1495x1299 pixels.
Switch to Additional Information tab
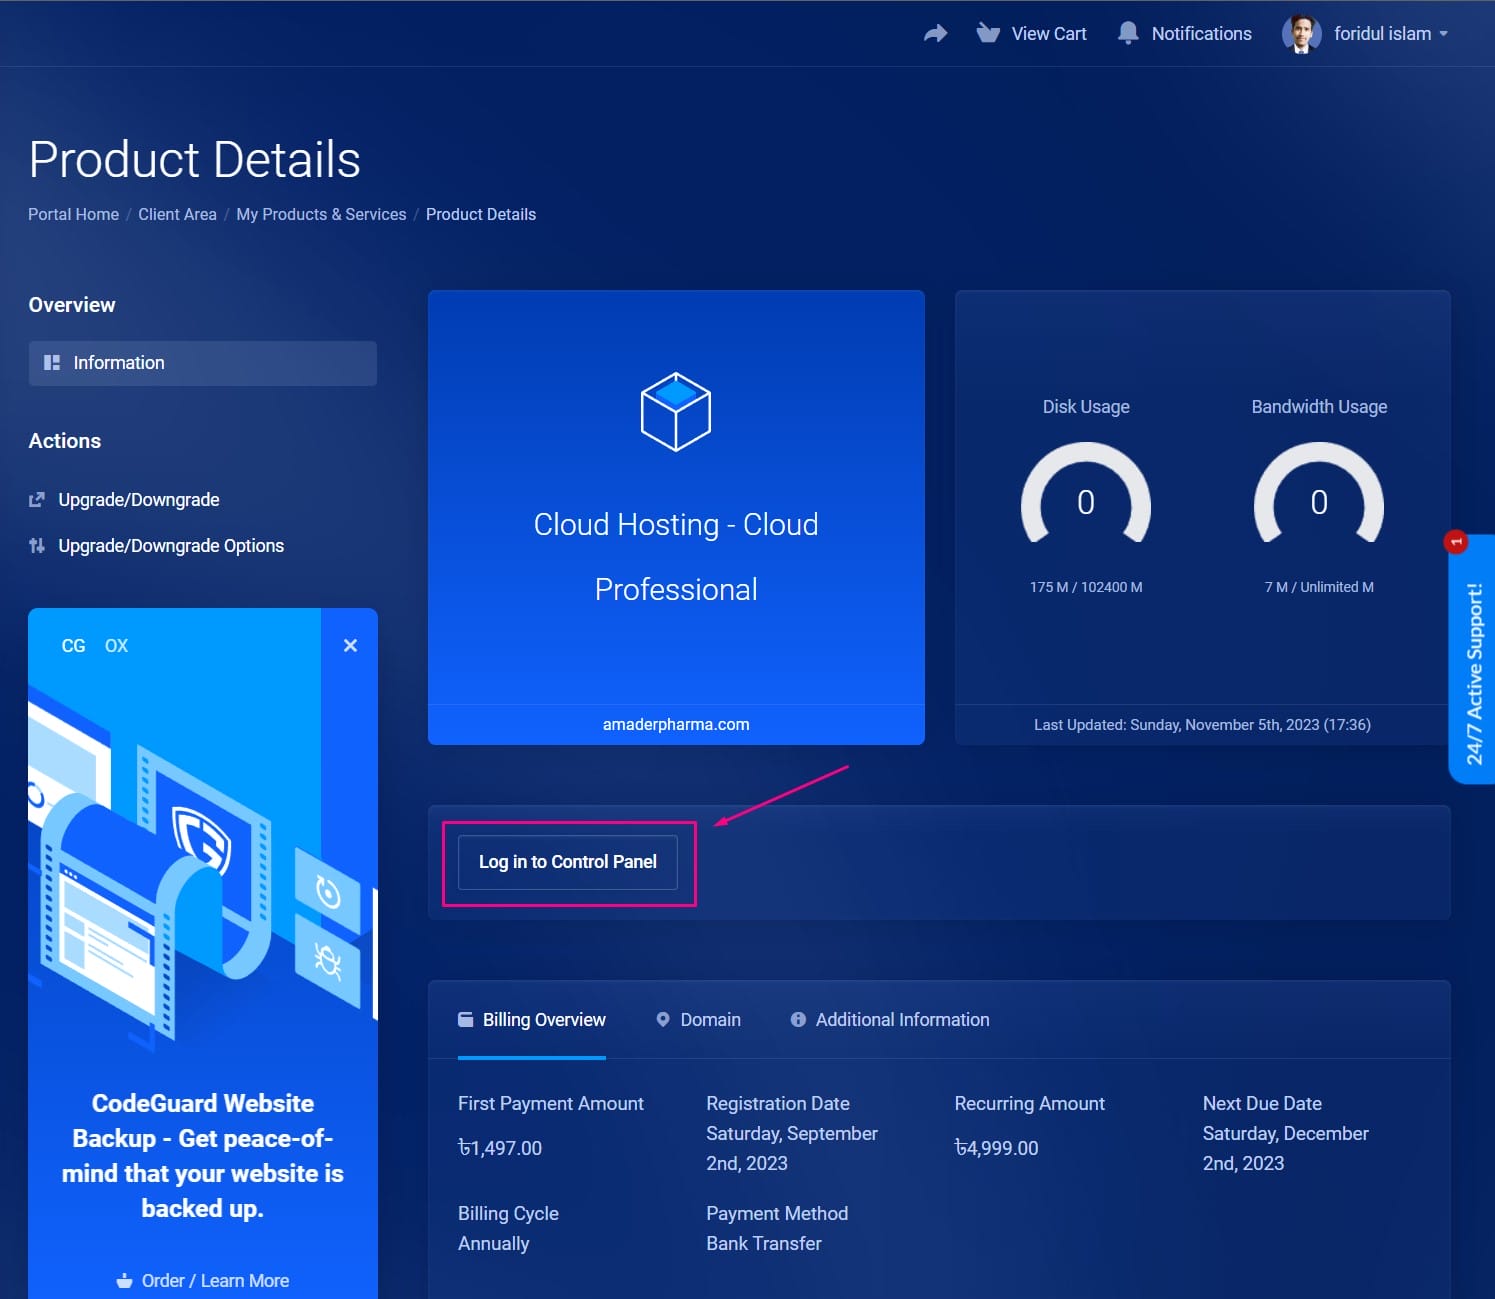pyautogui.click(x=890, y=1020)
